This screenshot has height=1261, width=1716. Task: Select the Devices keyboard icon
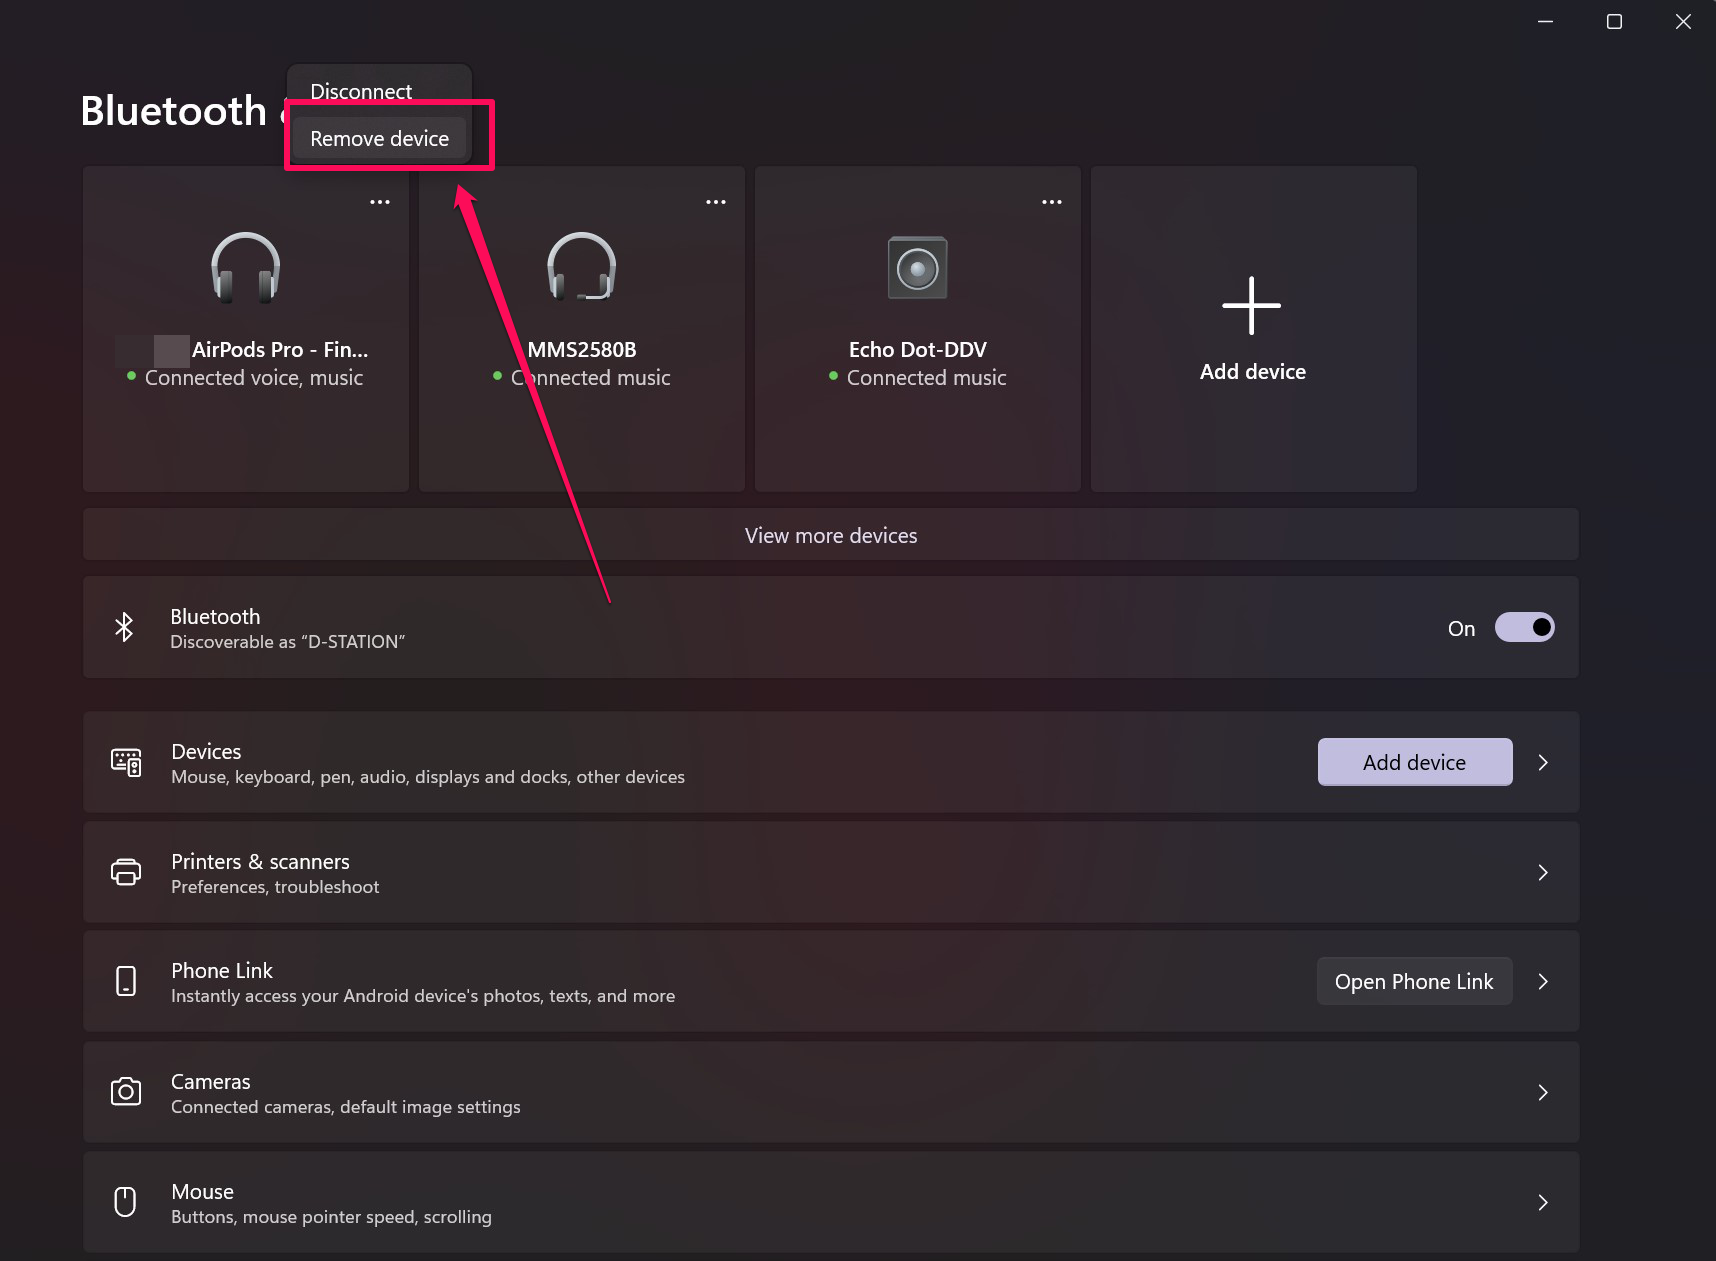coord(126,762)
